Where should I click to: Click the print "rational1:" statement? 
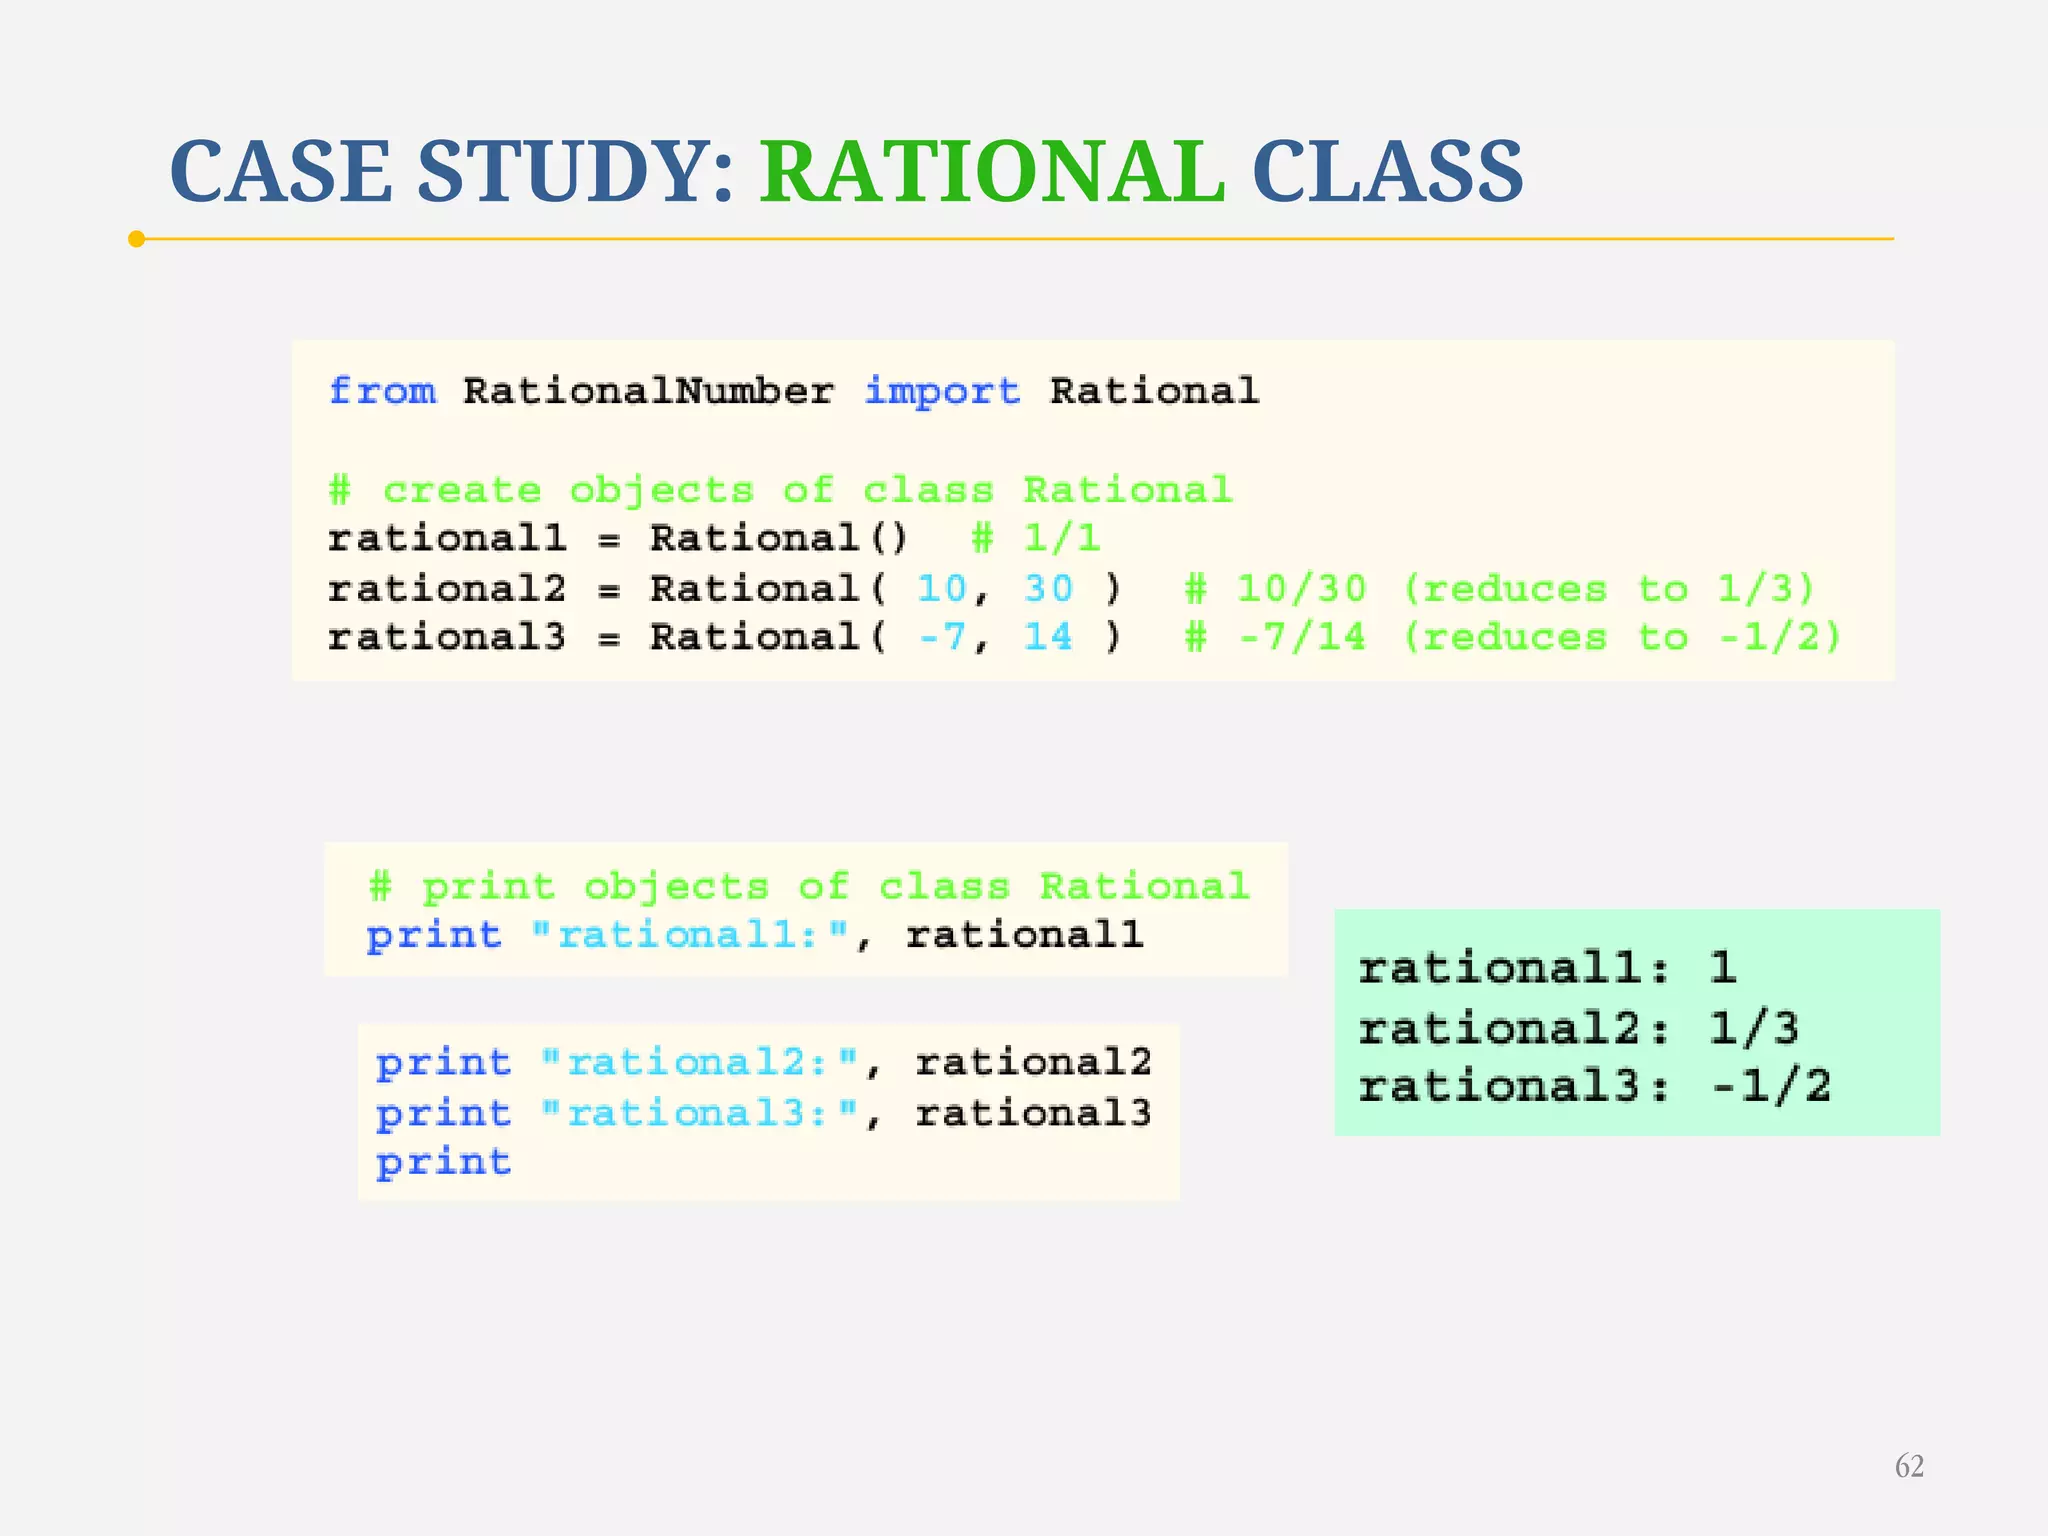(754, 935)
